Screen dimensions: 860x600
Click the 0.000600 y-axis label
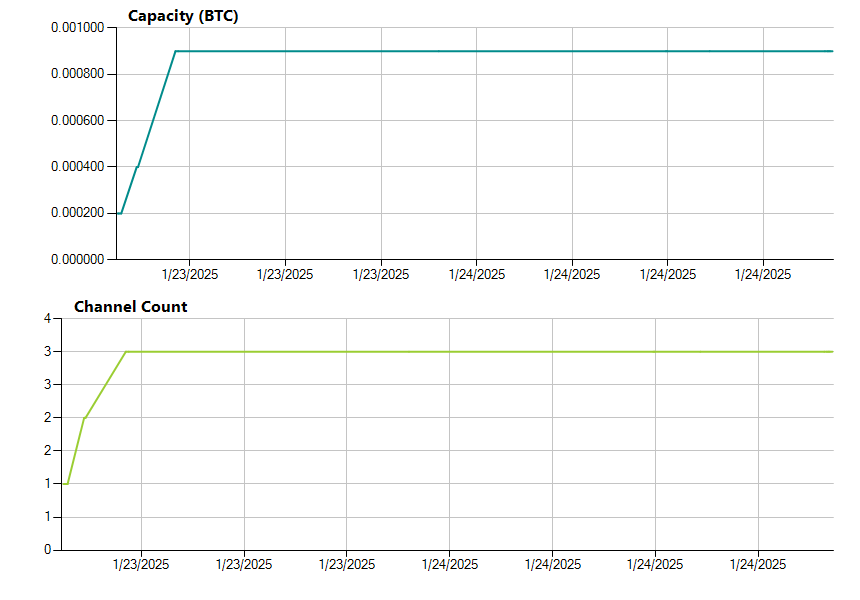click(x=77, y=121)
